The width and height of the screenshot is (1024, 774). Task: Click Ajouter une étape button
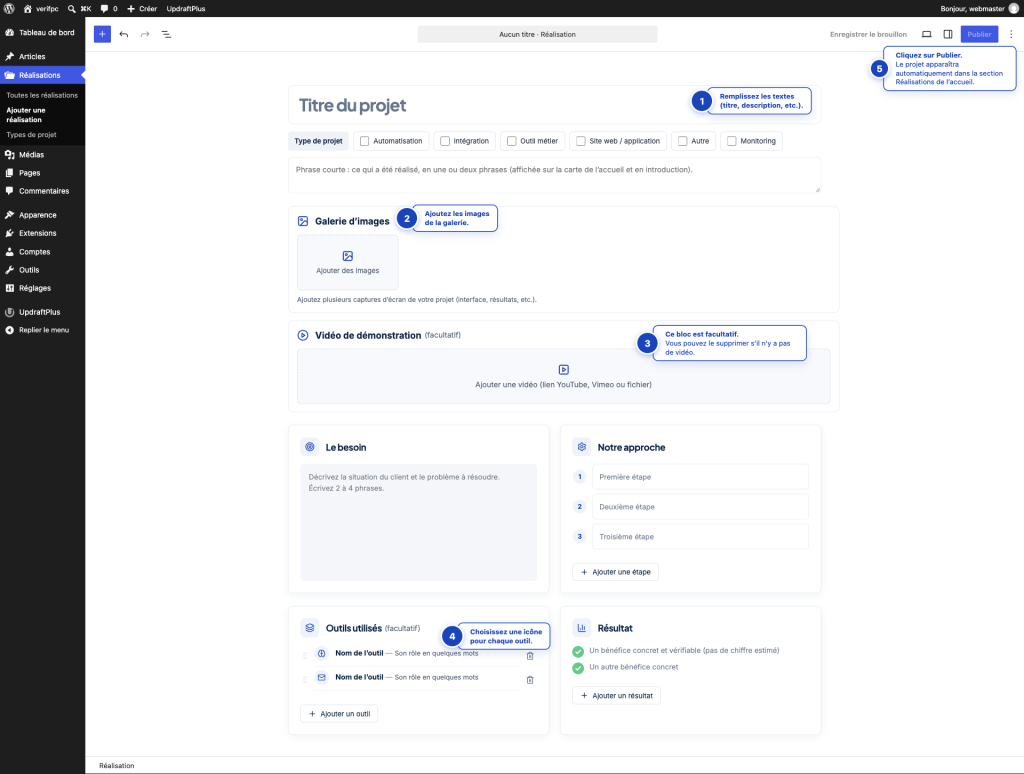click(615, 572)
